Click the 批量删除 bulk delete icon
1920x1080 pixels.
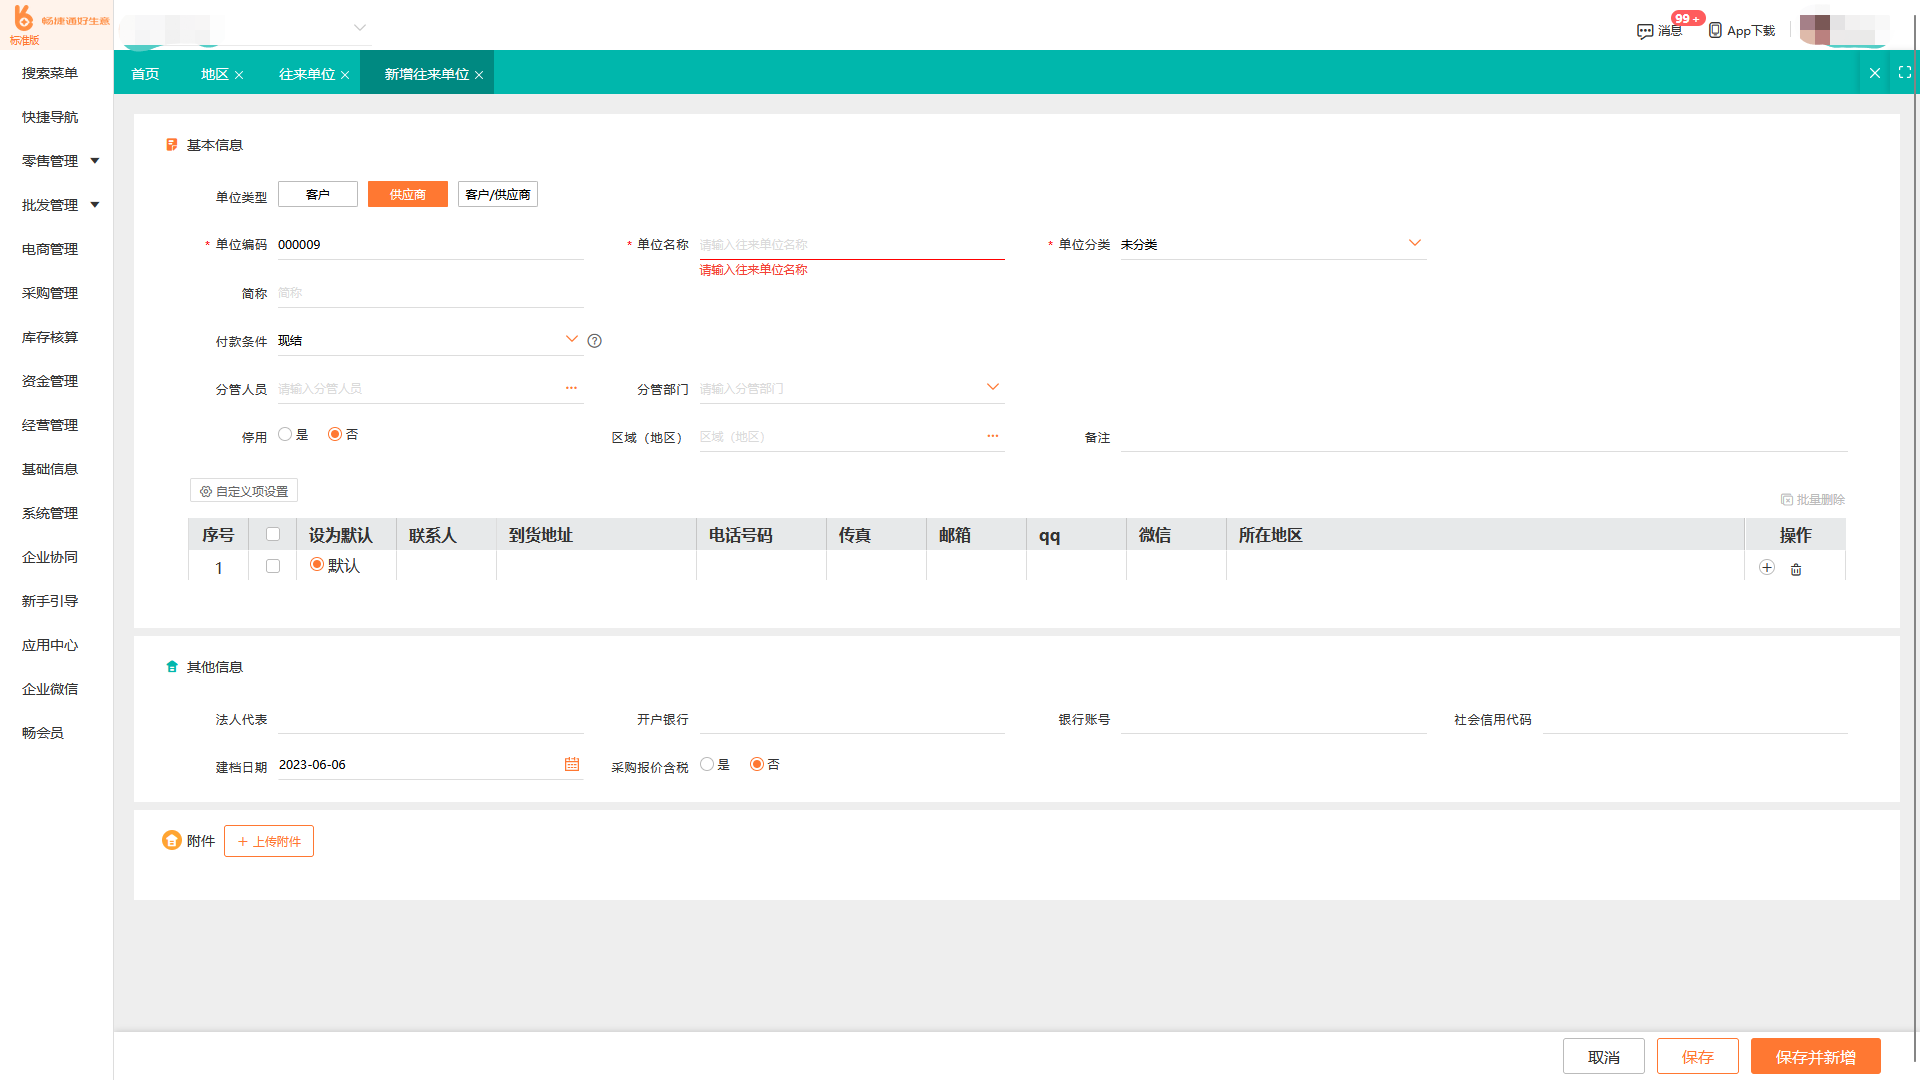1787,498
